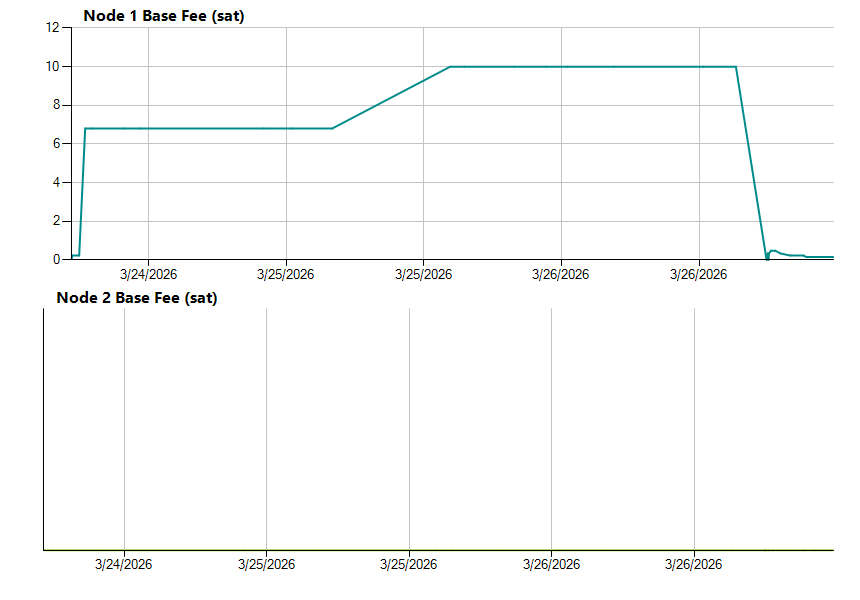Click the y-axis label 0 on Node 1 chart
Screen dimensions: 860x600
[57, 259]
